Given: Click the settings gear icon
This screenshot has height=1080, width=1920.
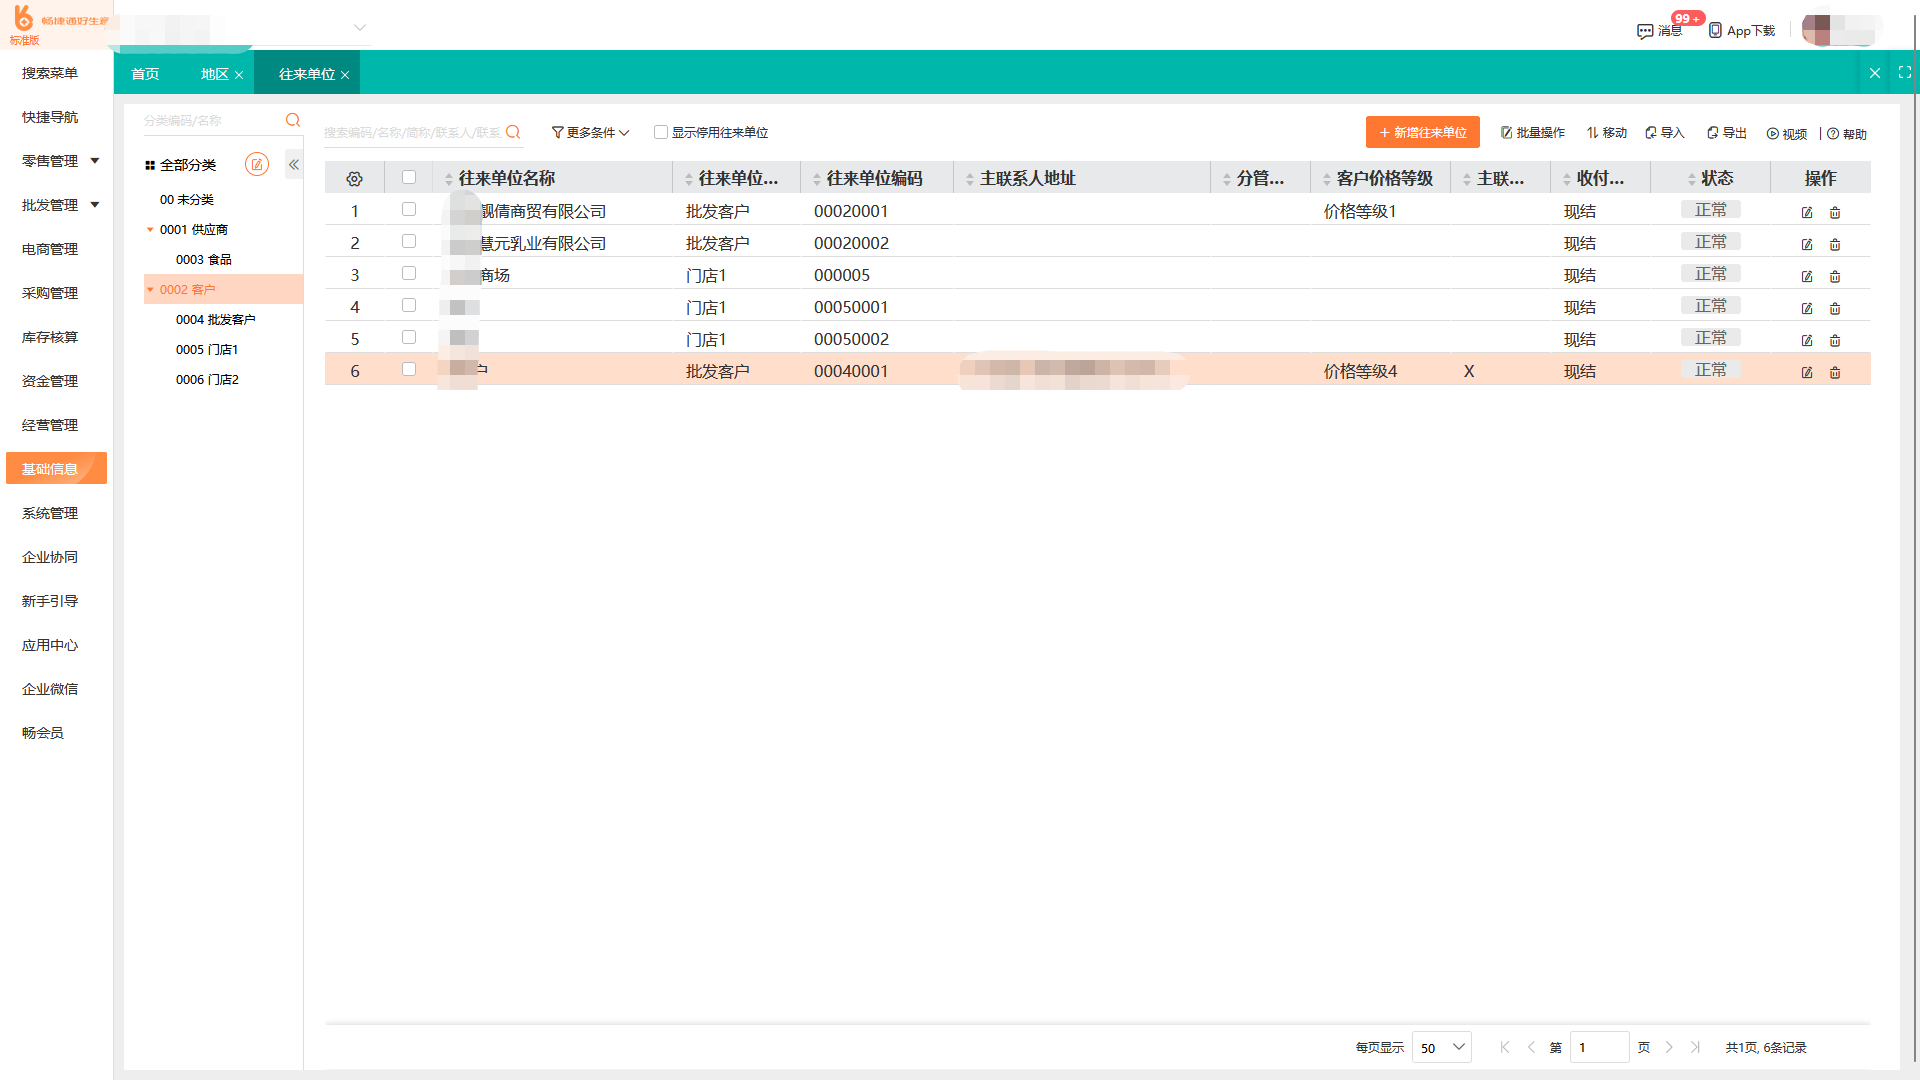Looking at the screenshot, I should [x=353, y=179].
